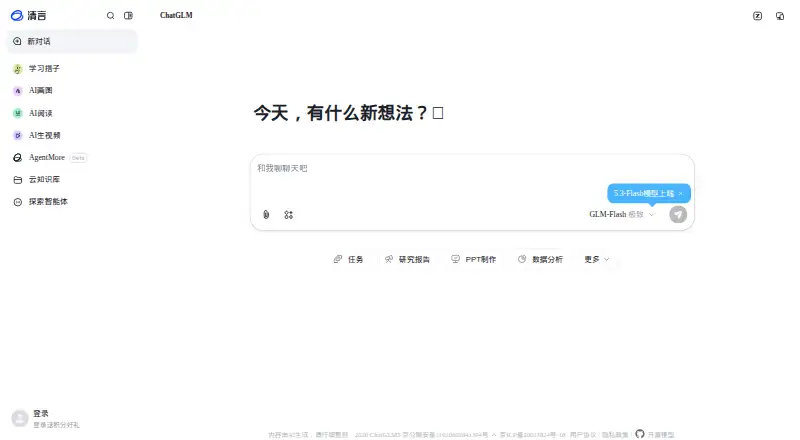Click the user avatar at bottom left
800x440 pixels.
[x=20, y=419]
